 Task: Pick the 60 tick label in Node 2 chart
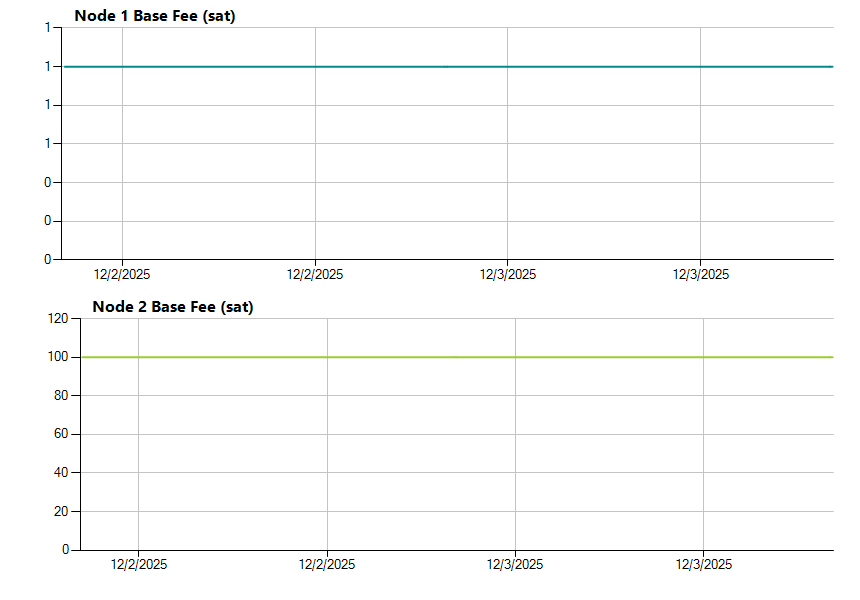[x=63, y=434]
